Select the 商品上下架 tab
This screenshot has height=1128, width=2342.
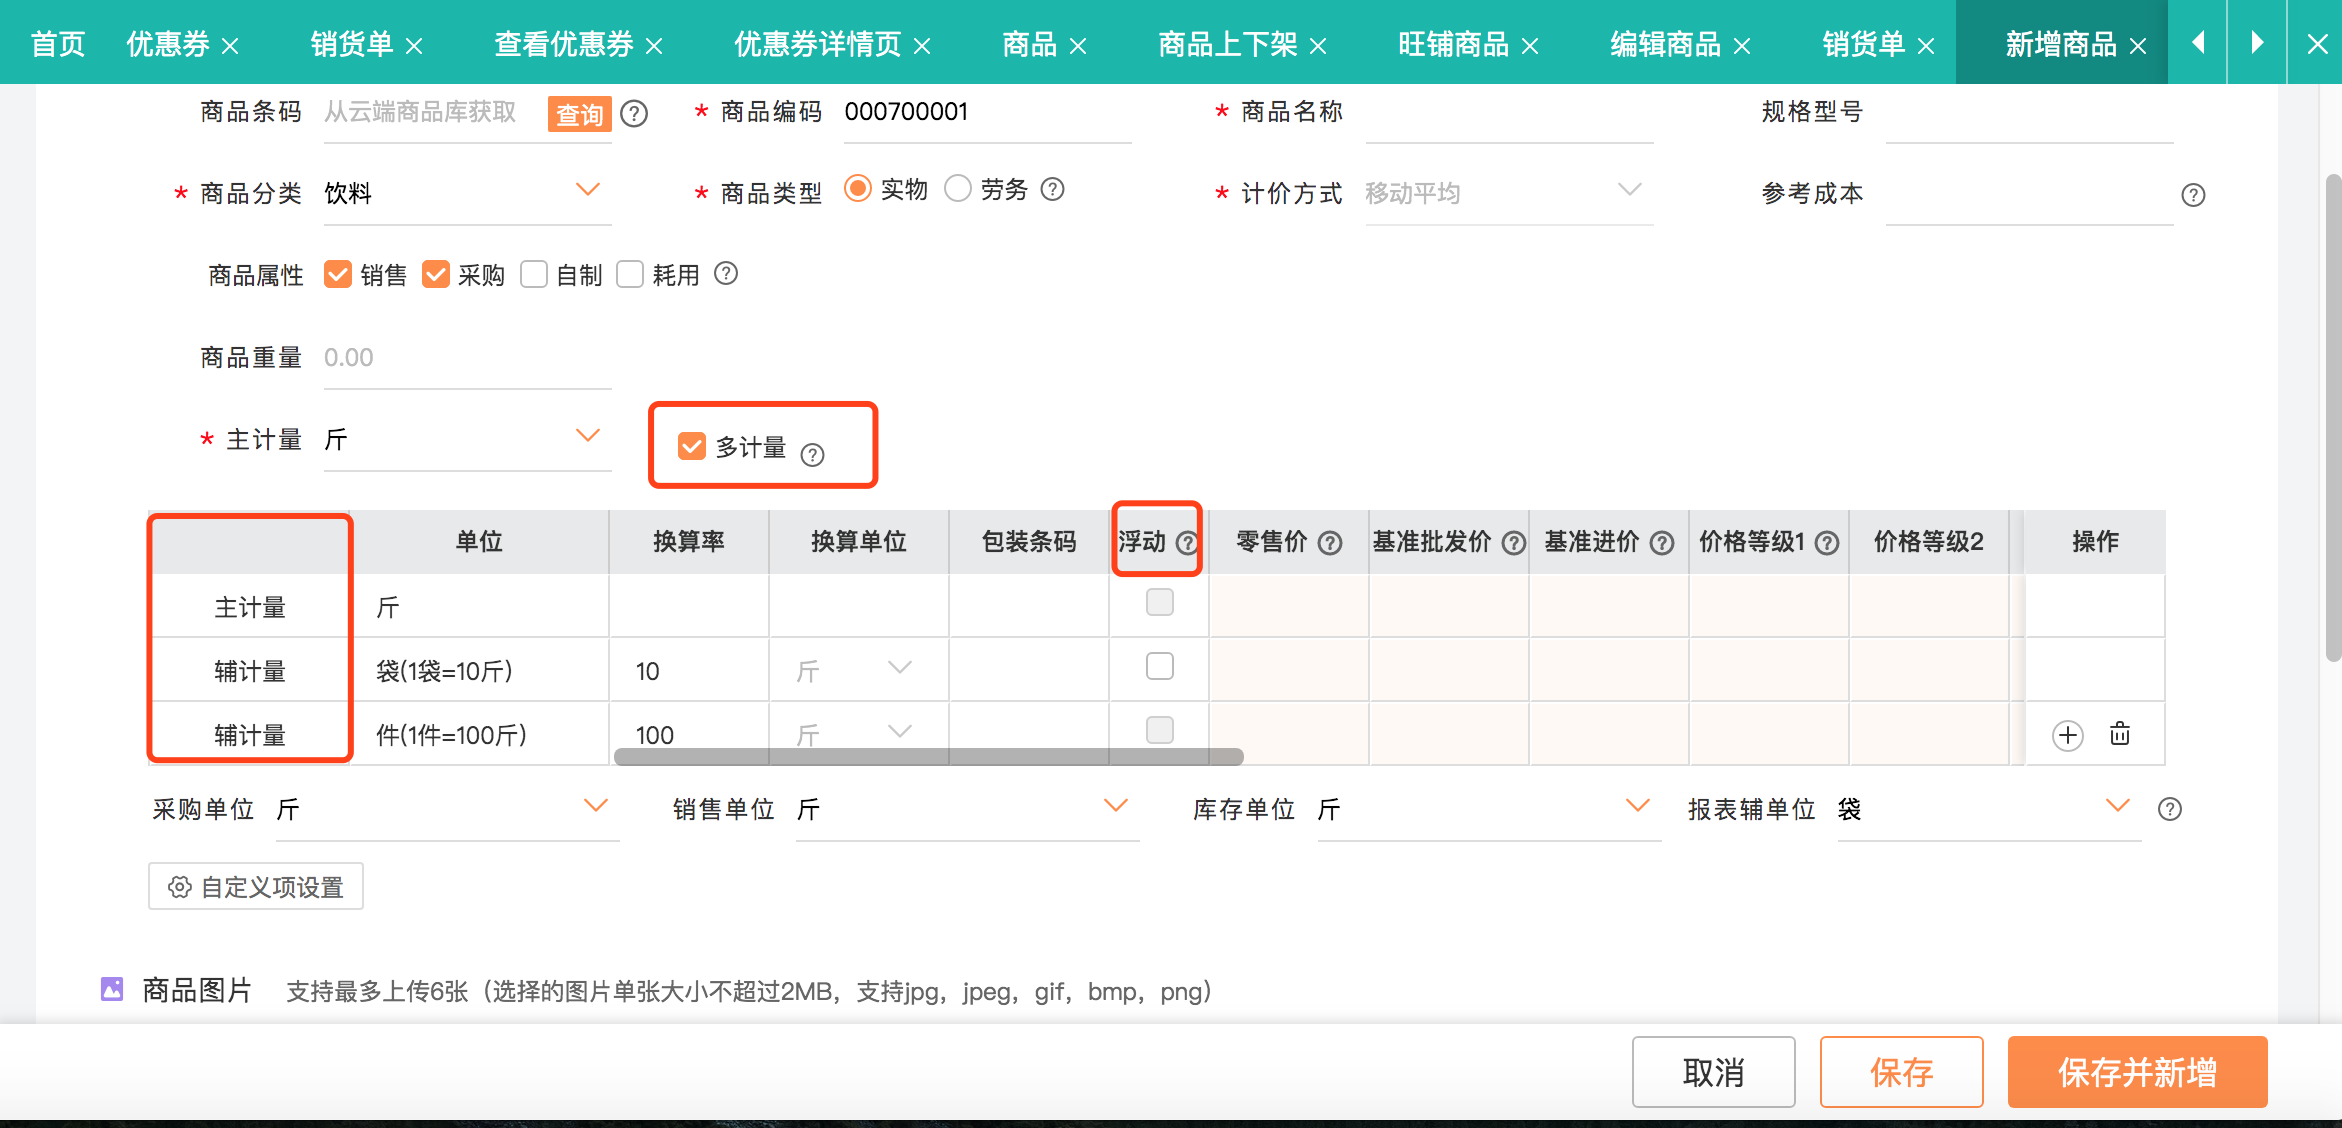pyautogui.click(x=1225, y=40)
